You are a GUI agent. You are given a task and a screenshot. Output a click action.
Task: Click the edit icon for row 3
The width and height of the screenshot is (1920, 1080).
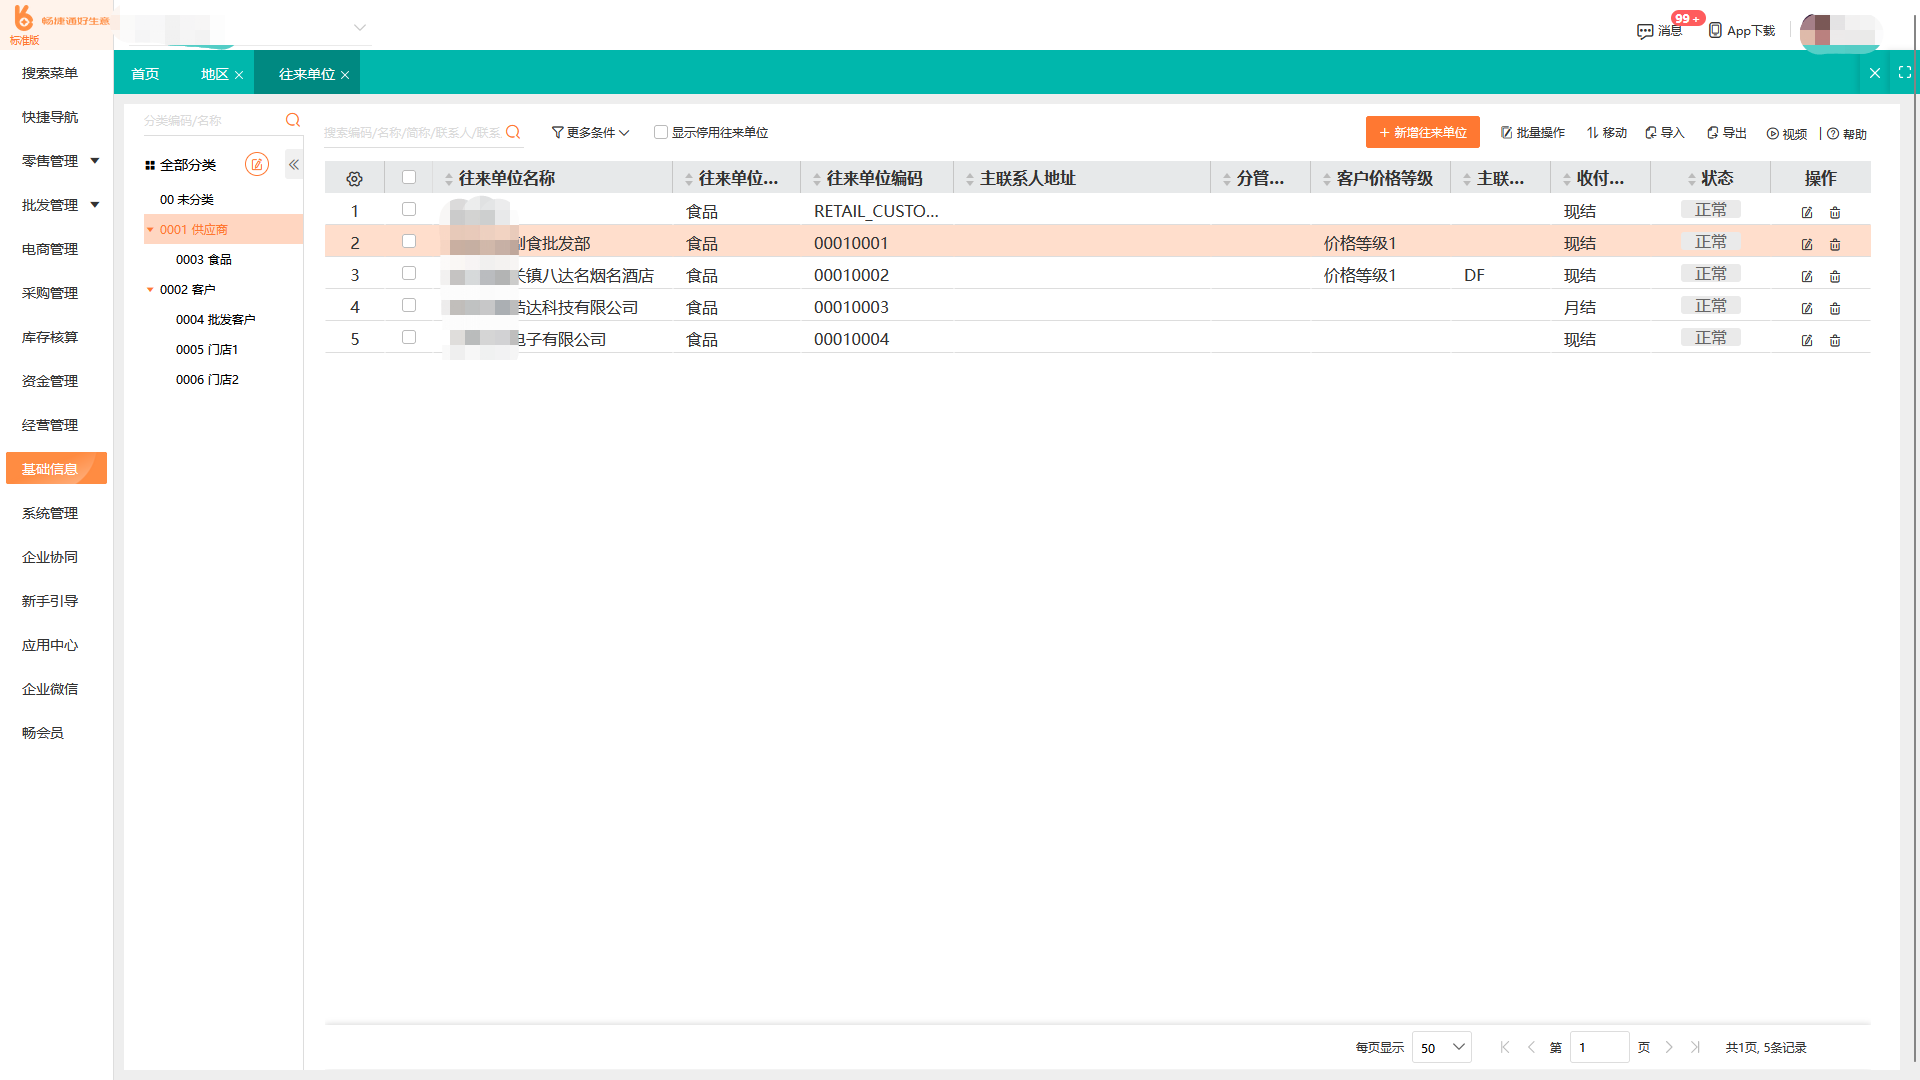1807,274
